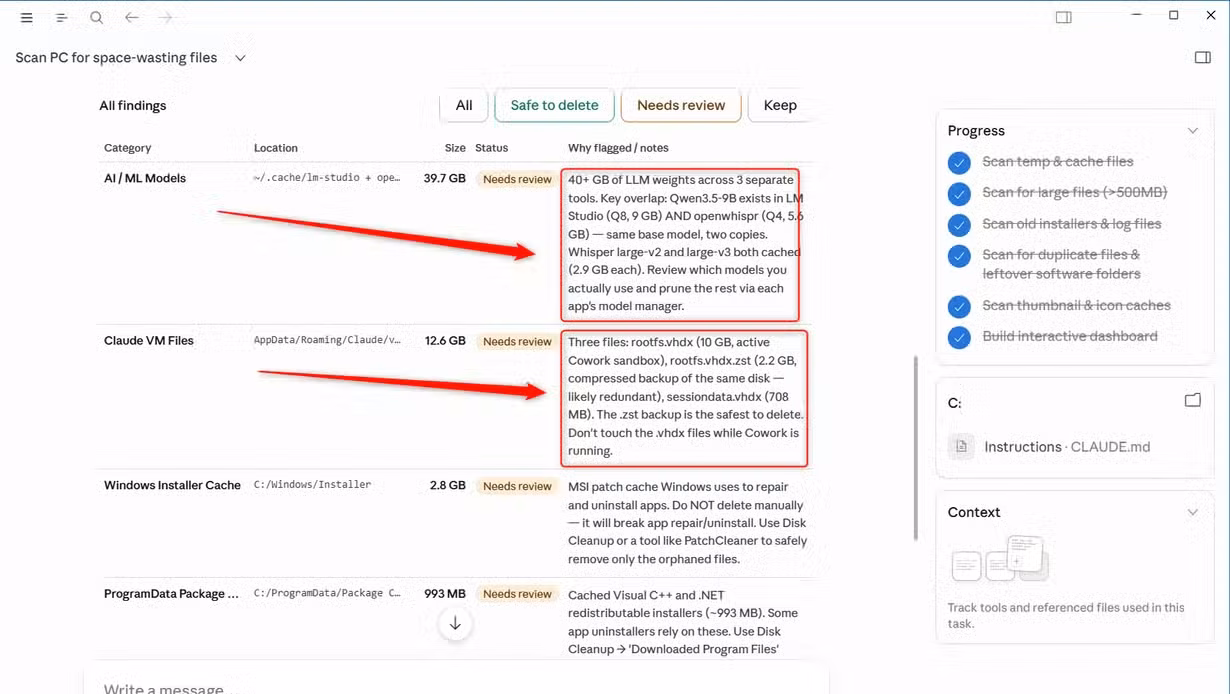
Task: Select the Windows Installer Cache row
Action: tap(456, 523)
